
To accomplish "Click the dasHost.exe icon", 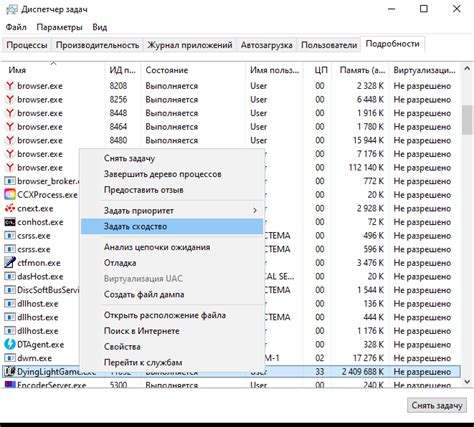I will [x=10, y=277].
